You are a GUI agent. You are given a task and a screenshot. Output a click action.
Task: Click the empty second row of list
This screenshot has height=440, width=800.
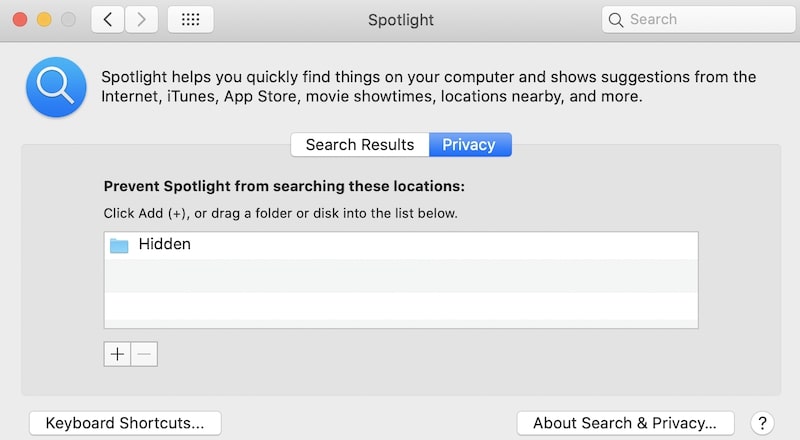401,276
